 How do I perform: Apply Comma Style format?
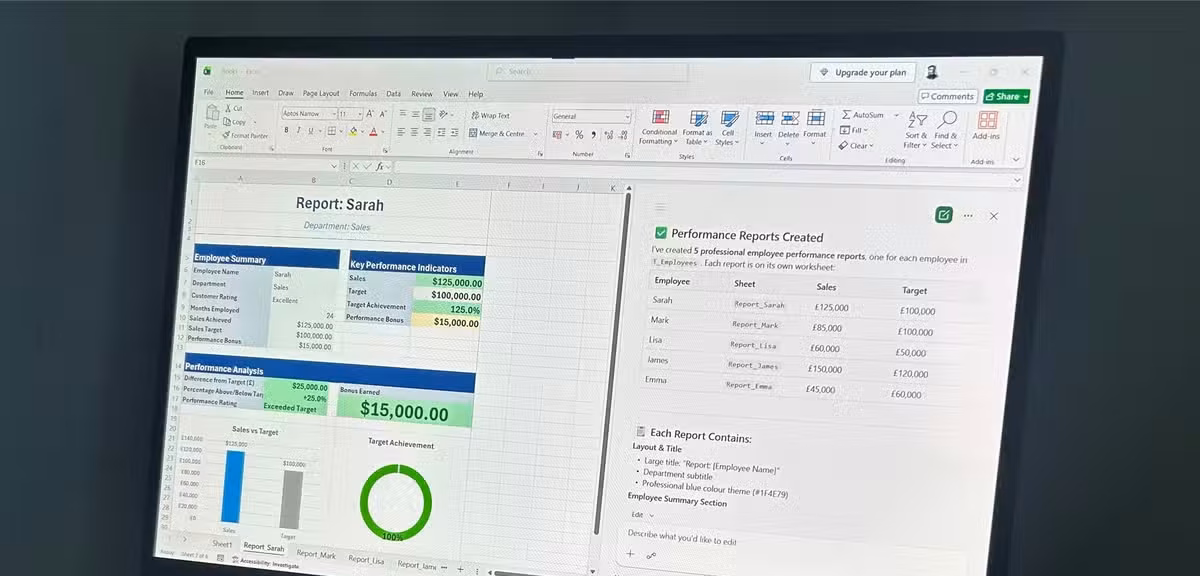tap(594, 135)
